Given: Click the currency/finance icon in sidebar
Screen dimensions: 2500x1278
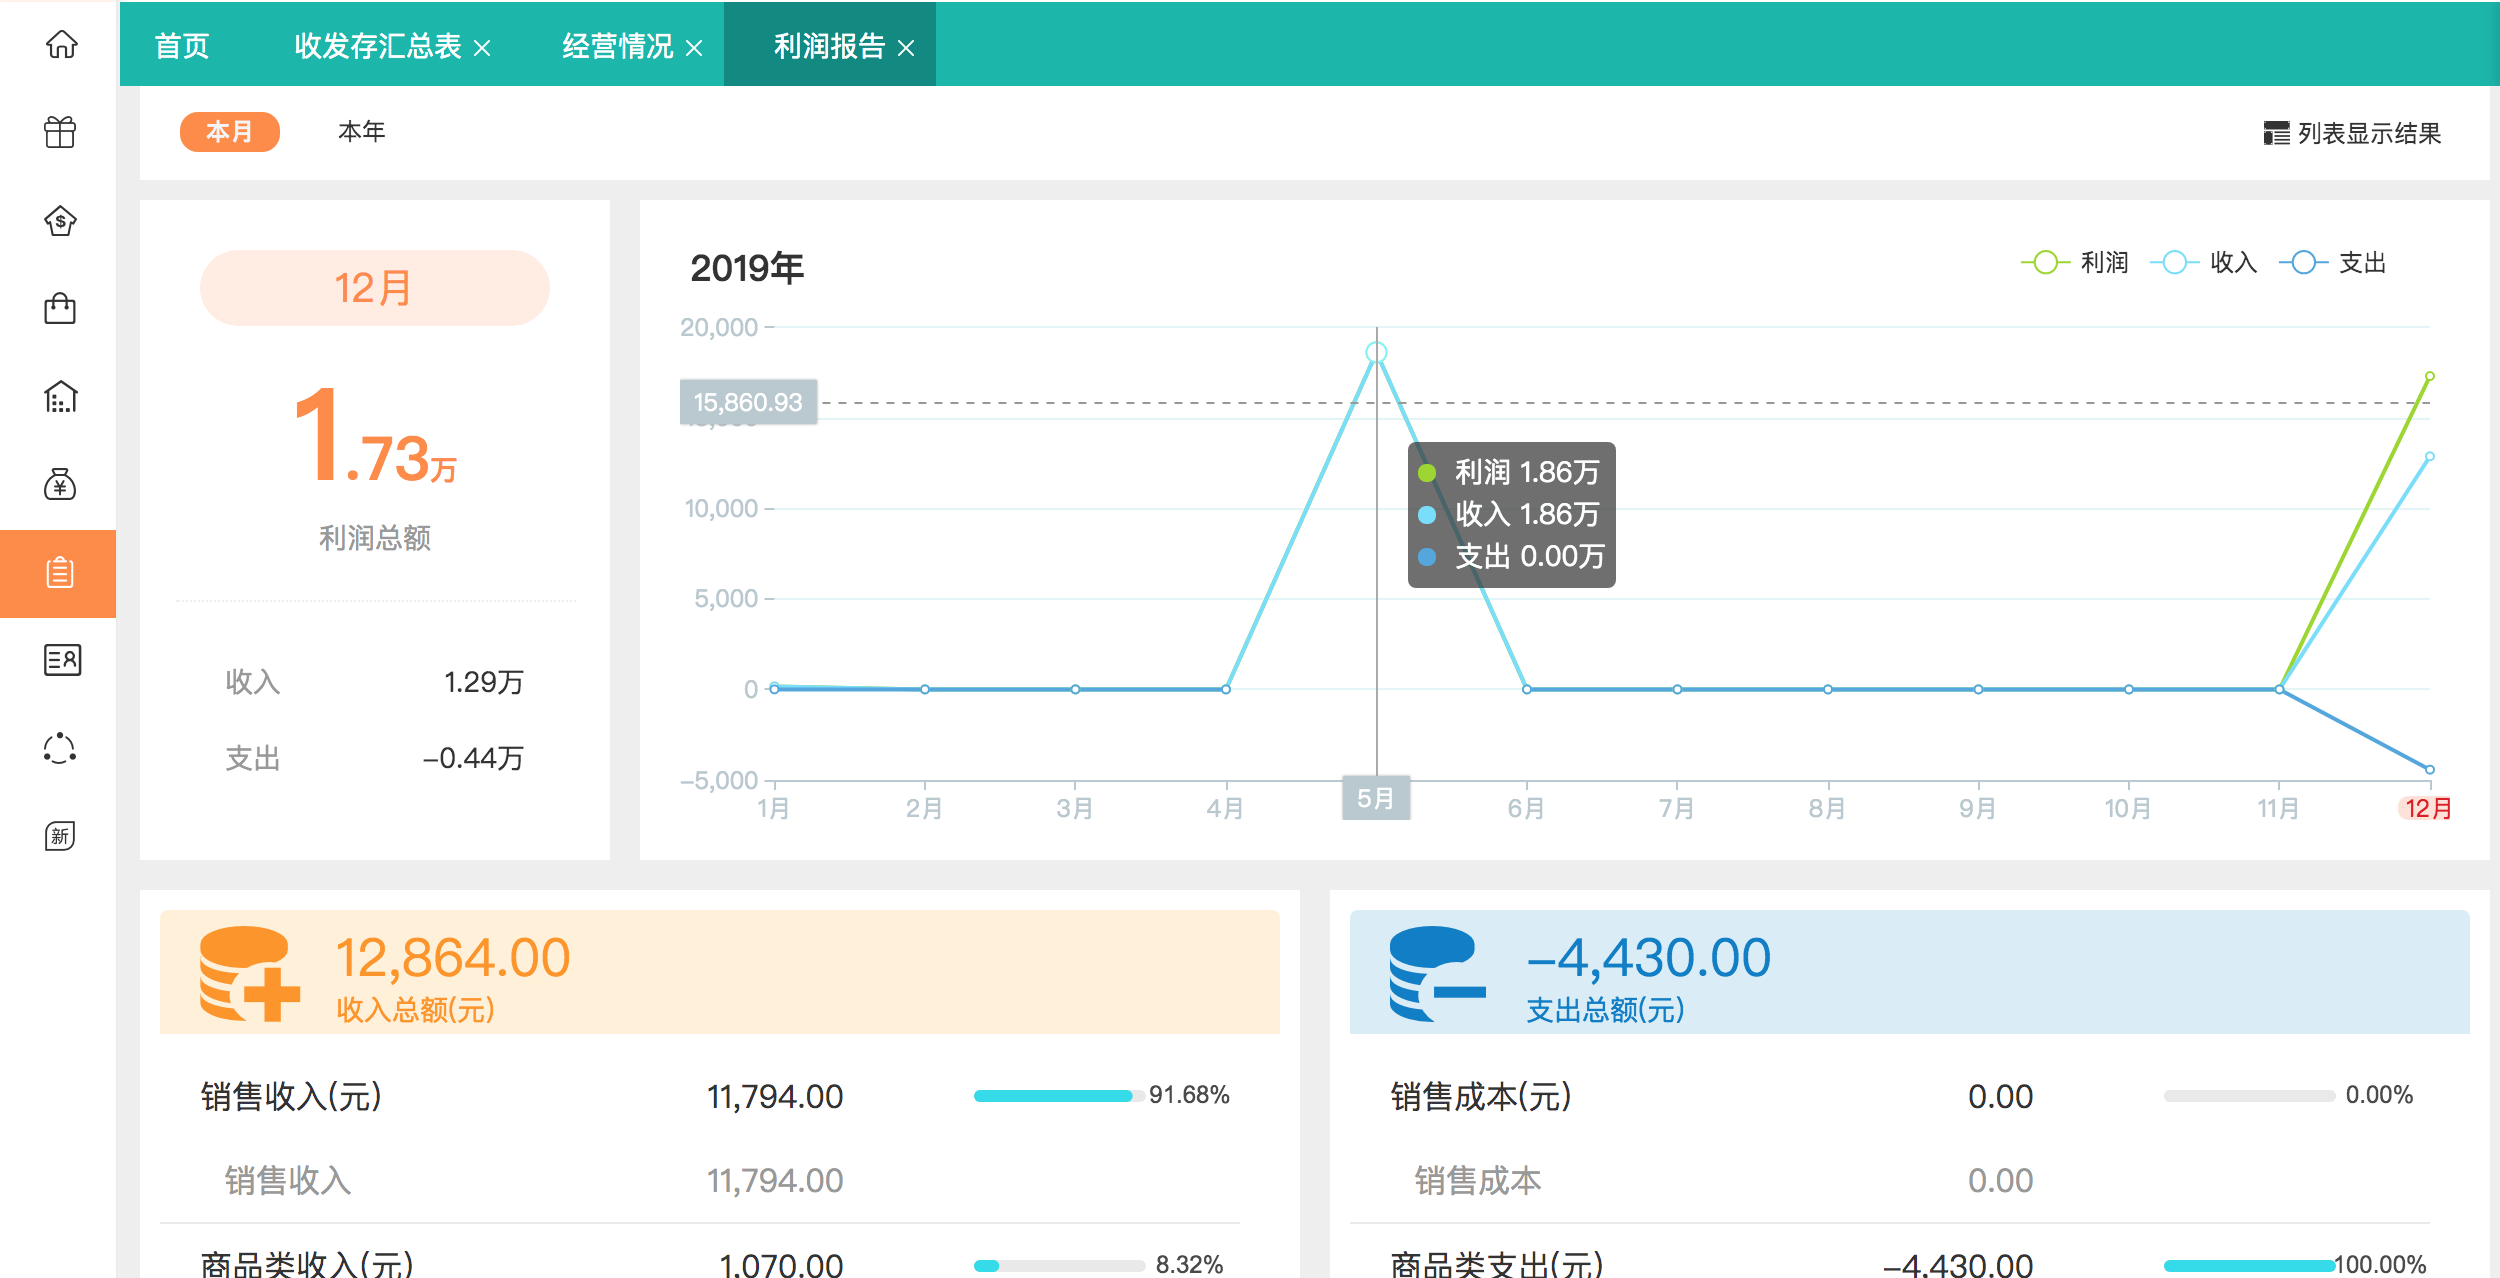Looking at the screenshot, I should tap(62, 484).
